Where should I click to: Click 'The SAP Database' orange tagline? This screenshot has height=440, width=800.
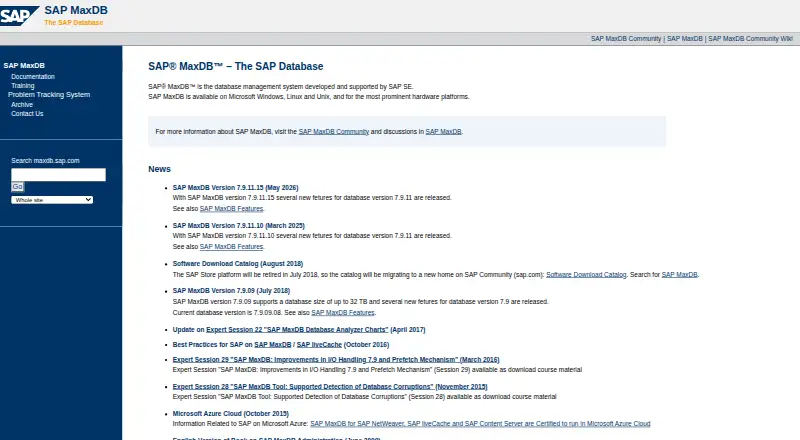(x=73, y=22)
